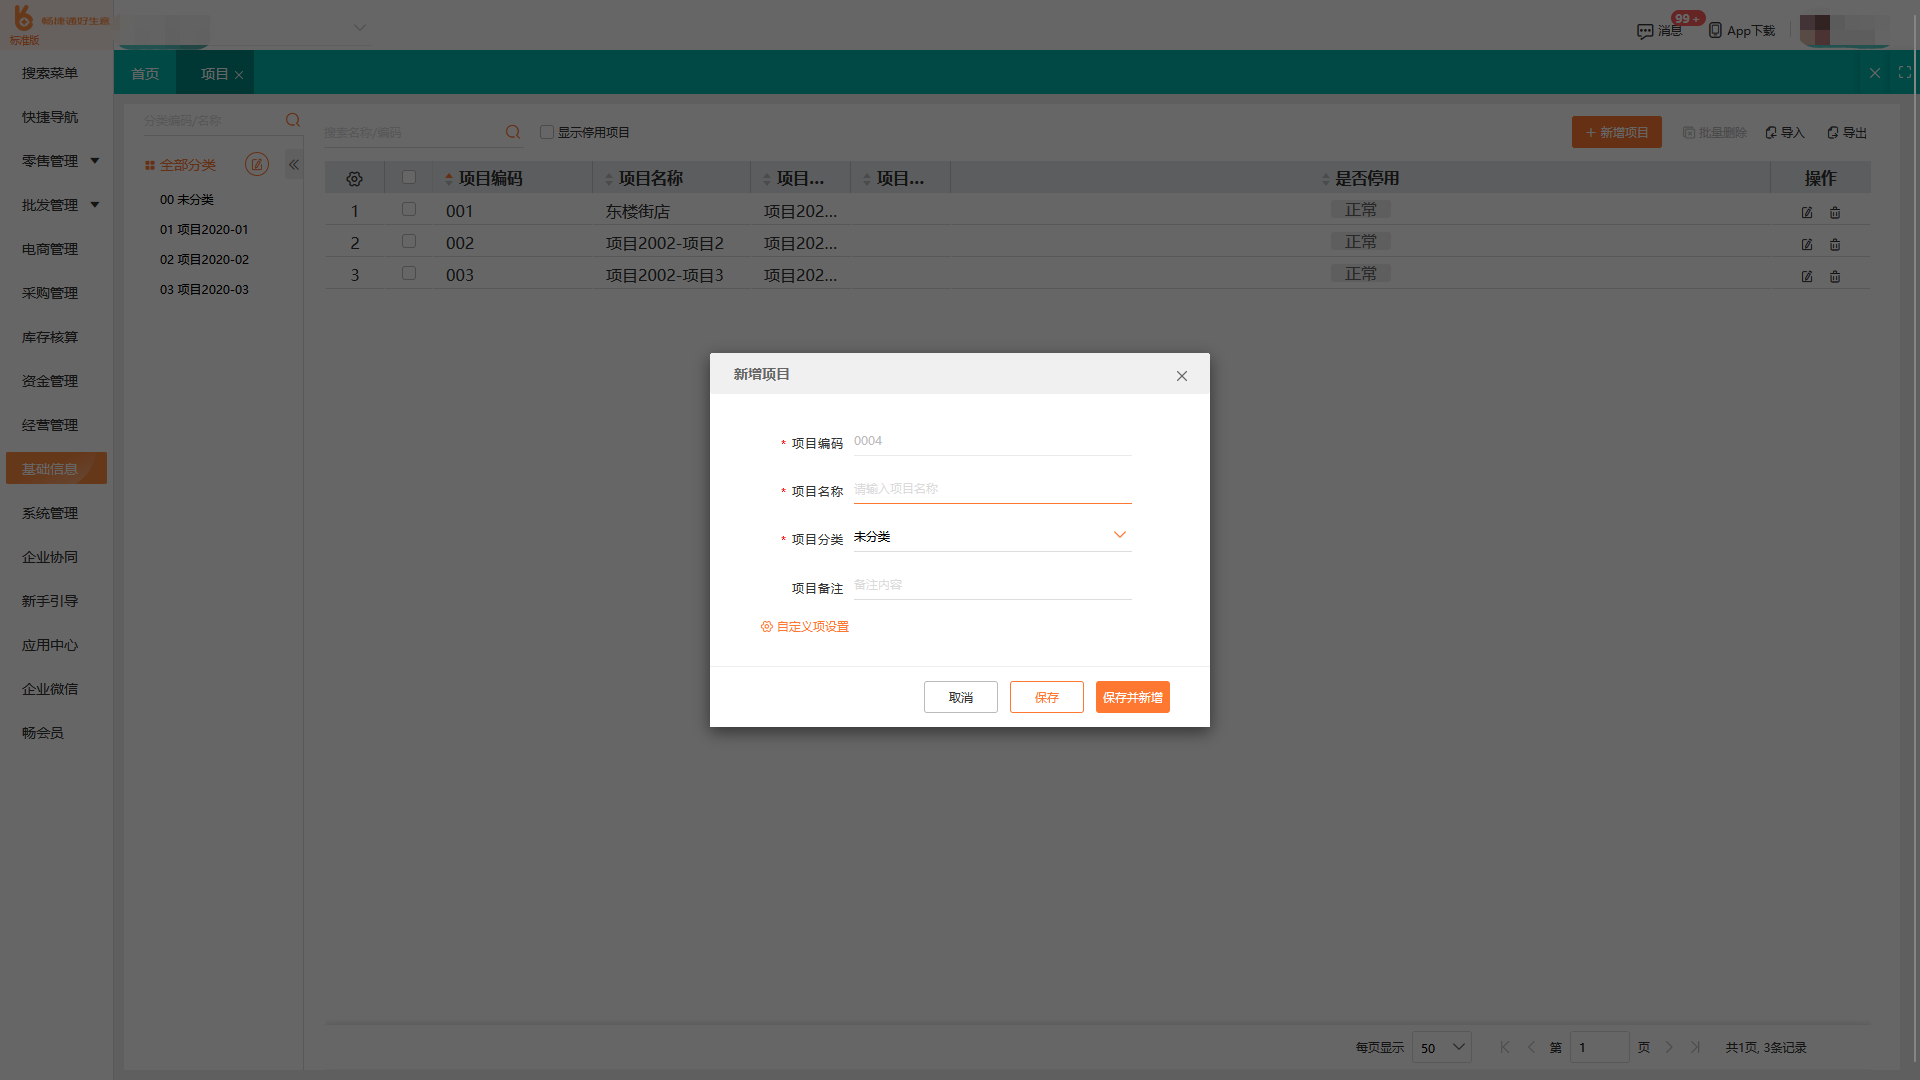1920x1080 pixels.
Task: Click the import/导入 icon
Action: tap(1785, 131)
